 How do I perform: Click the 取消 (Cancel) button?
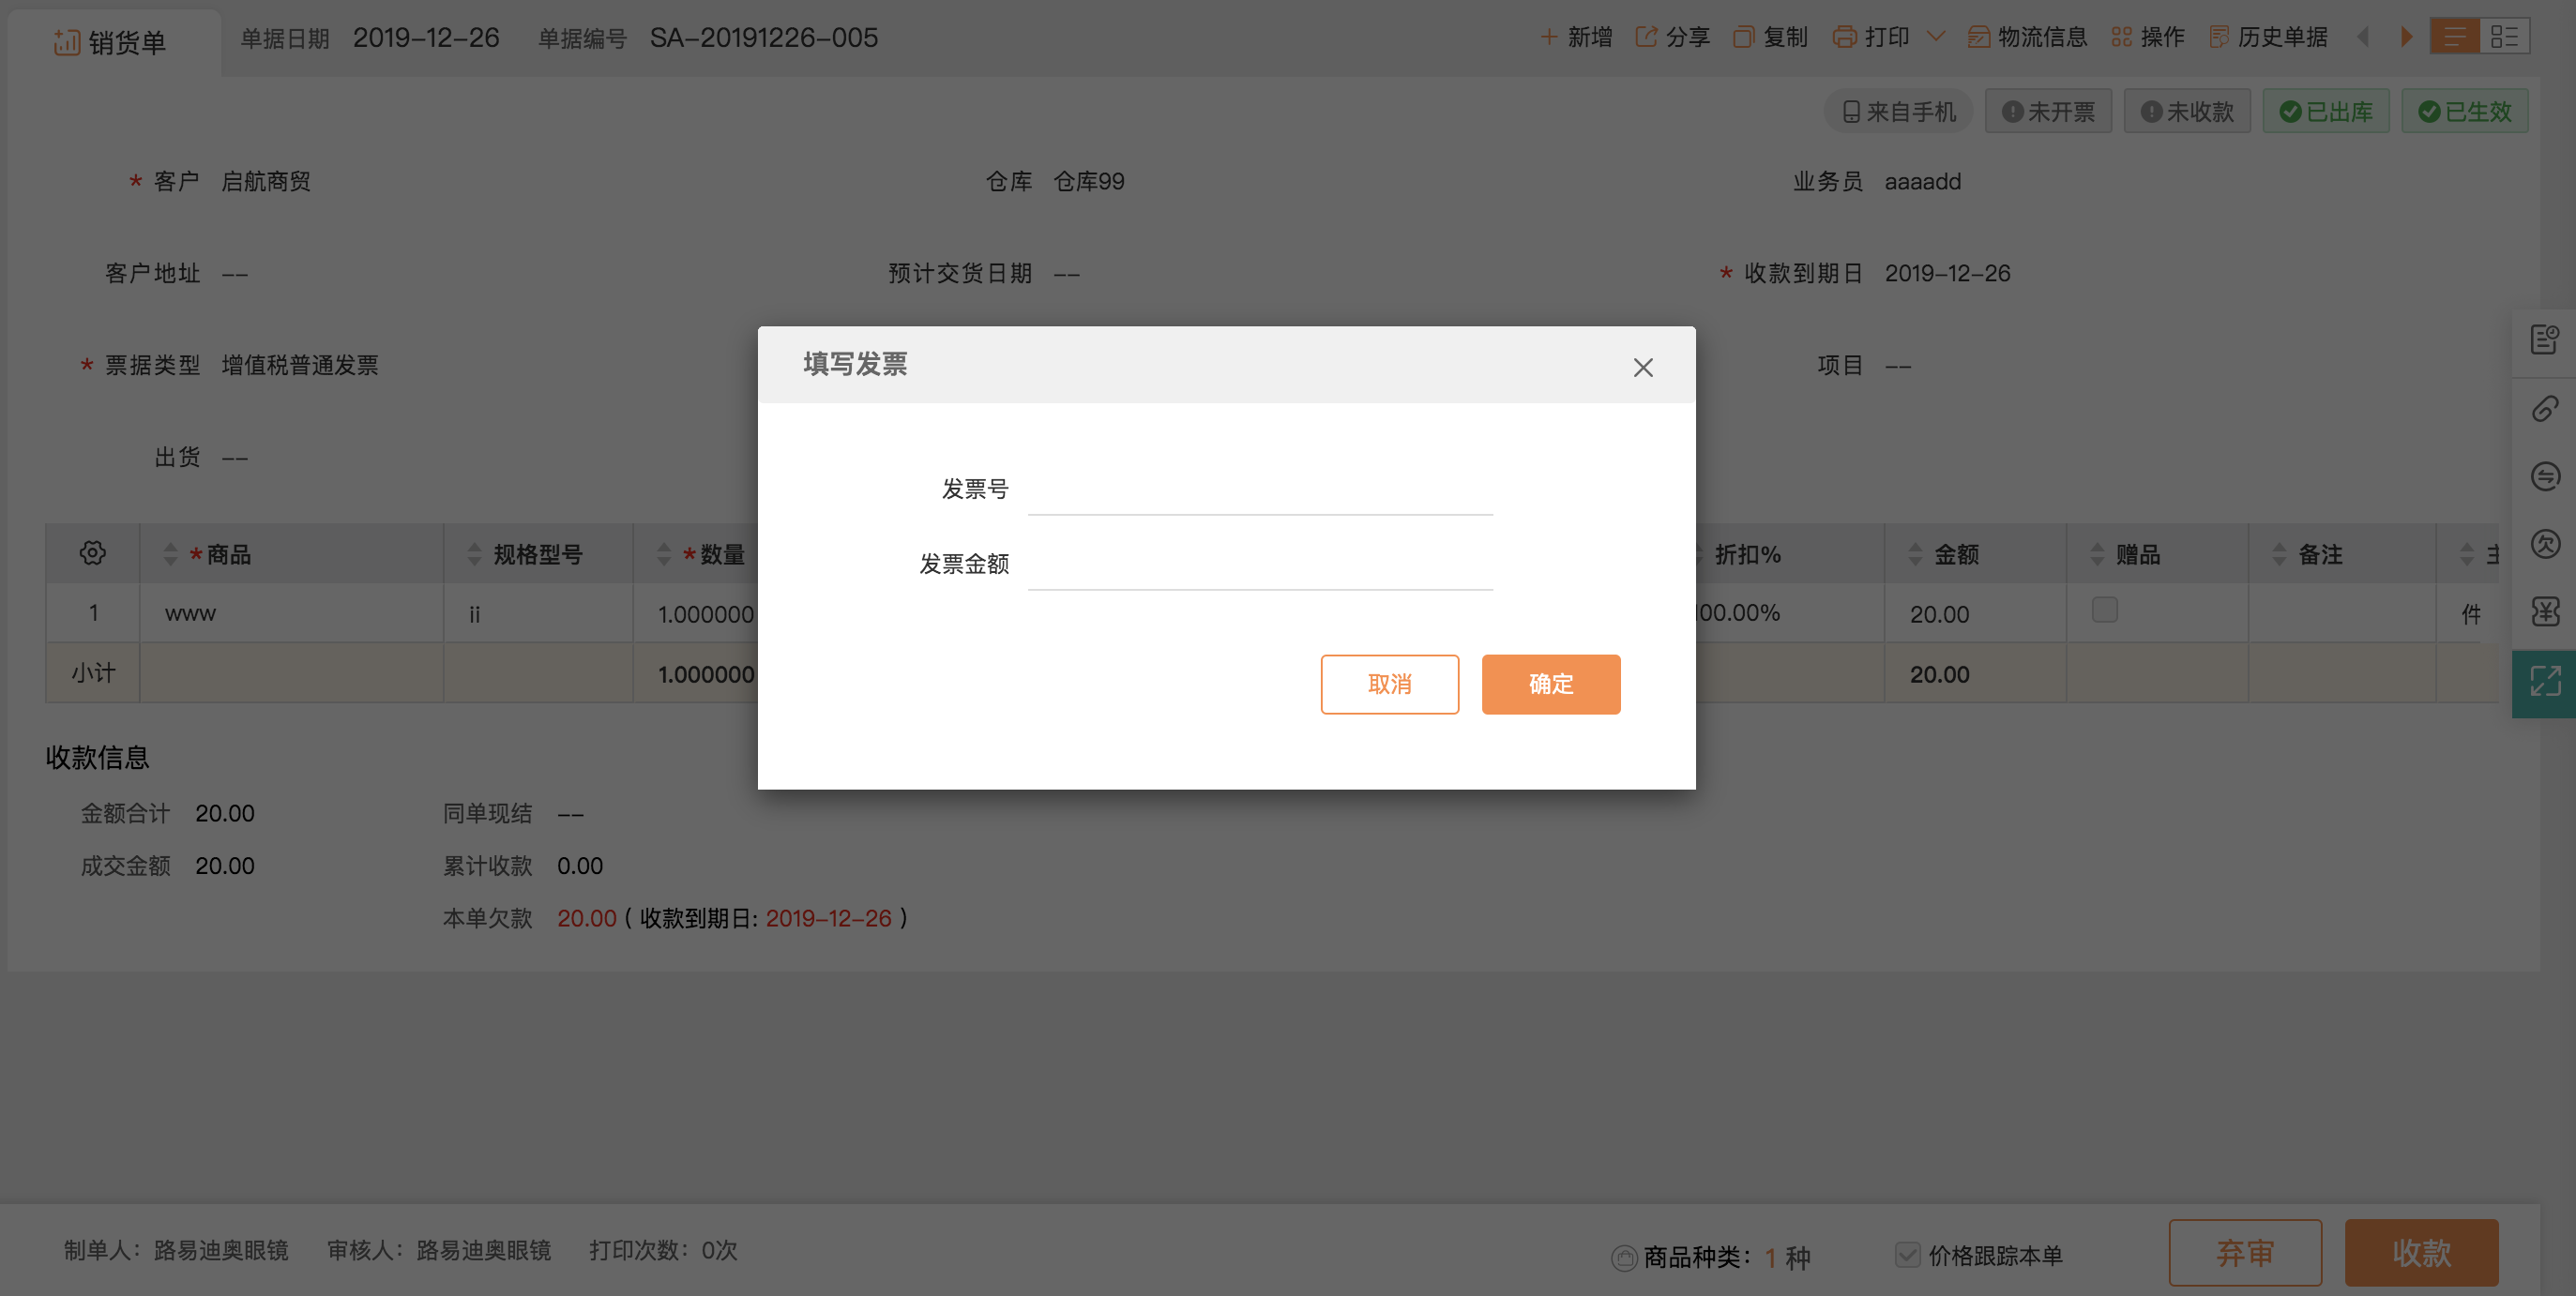pos(1389,683)
